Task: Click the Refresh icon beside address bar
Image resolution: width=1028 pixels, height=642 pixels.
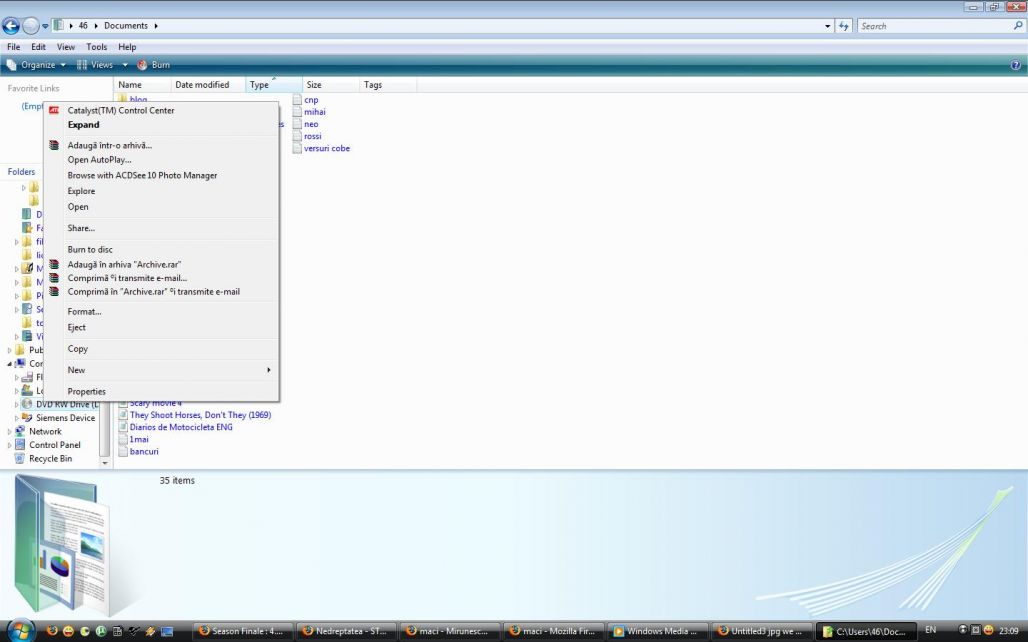Action: click(844, 26)
